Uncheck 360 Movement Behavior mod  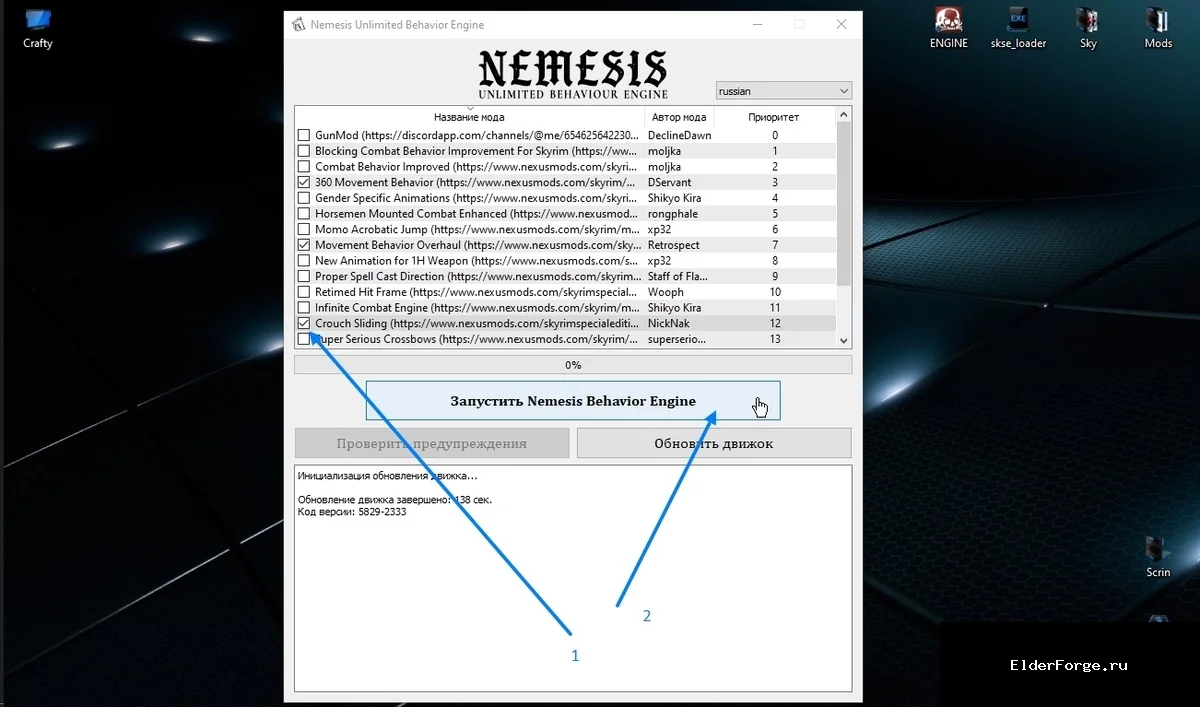(304, 183)
